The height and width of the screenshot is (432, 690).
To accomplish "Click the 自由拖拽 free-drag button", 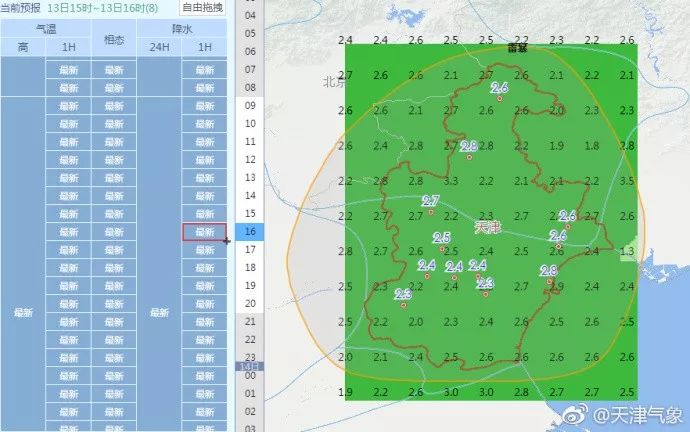I will point(204,8).
